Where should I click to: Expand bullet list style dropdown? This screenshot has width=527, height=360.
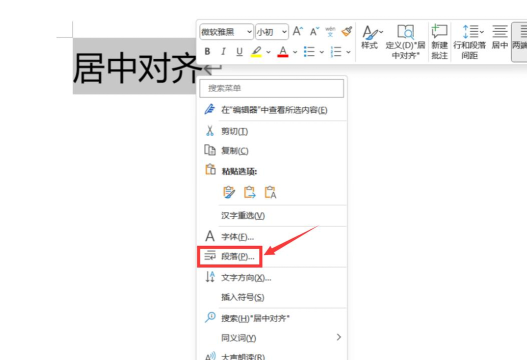pyautogui.click(x=321, y=52)
